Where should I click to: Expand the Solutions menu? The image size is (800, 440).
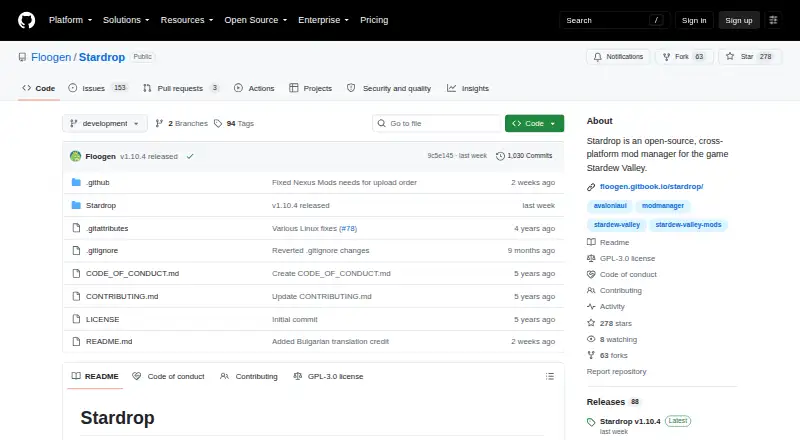click(x=126, y=20)
